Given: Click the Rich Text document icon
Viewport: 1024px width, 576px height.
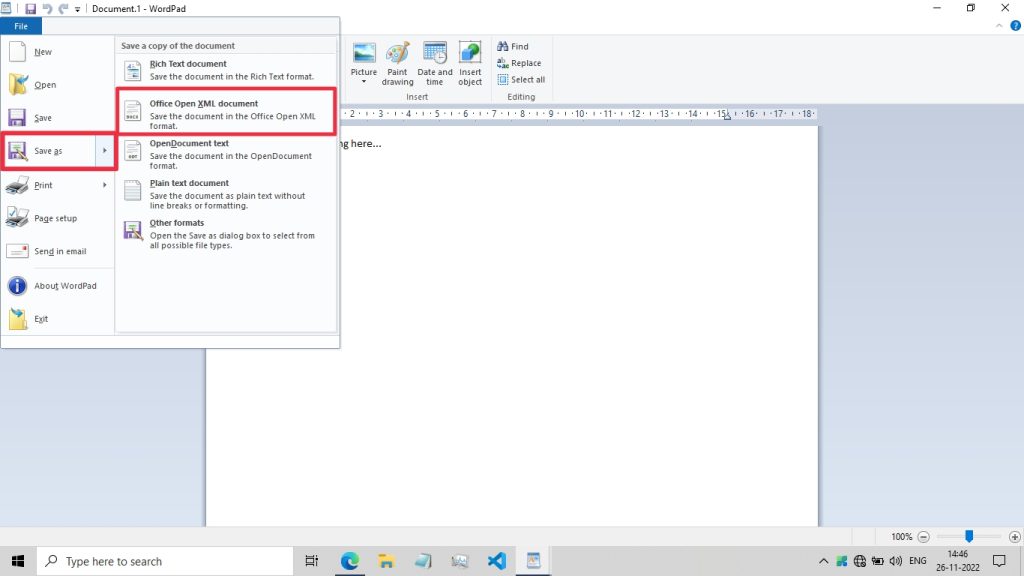Looking at the screenshot, I should pos(133,71).
